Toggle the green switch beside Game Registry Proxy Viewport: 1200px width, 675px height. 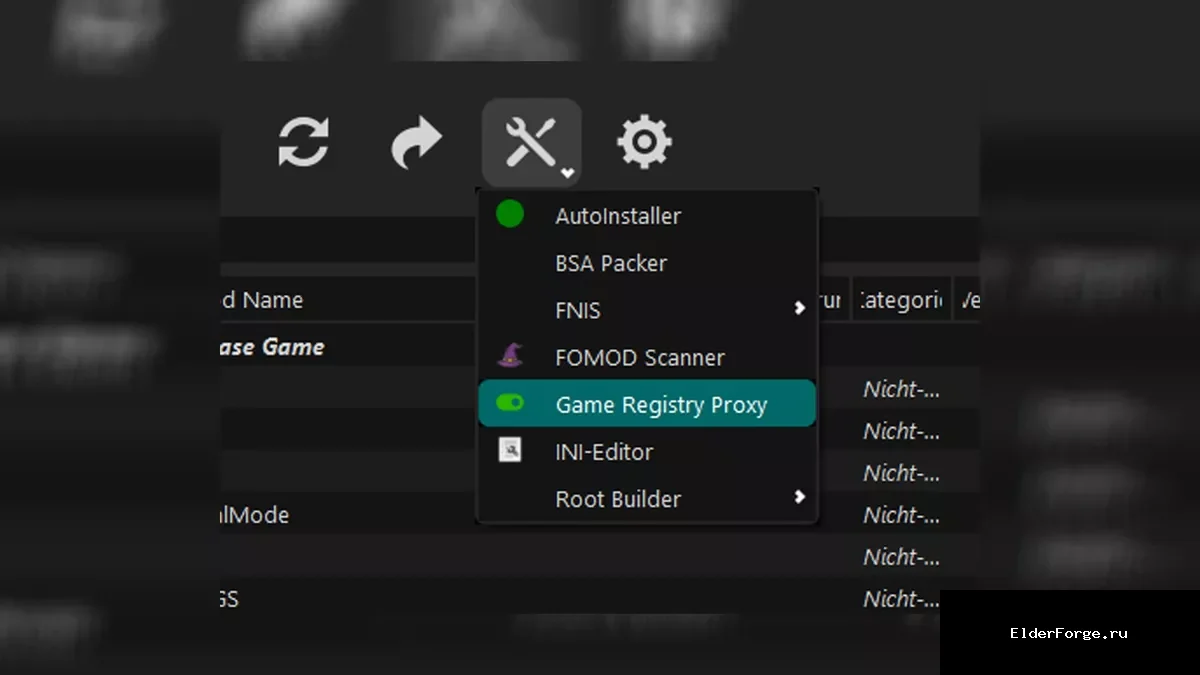point(510,404)
